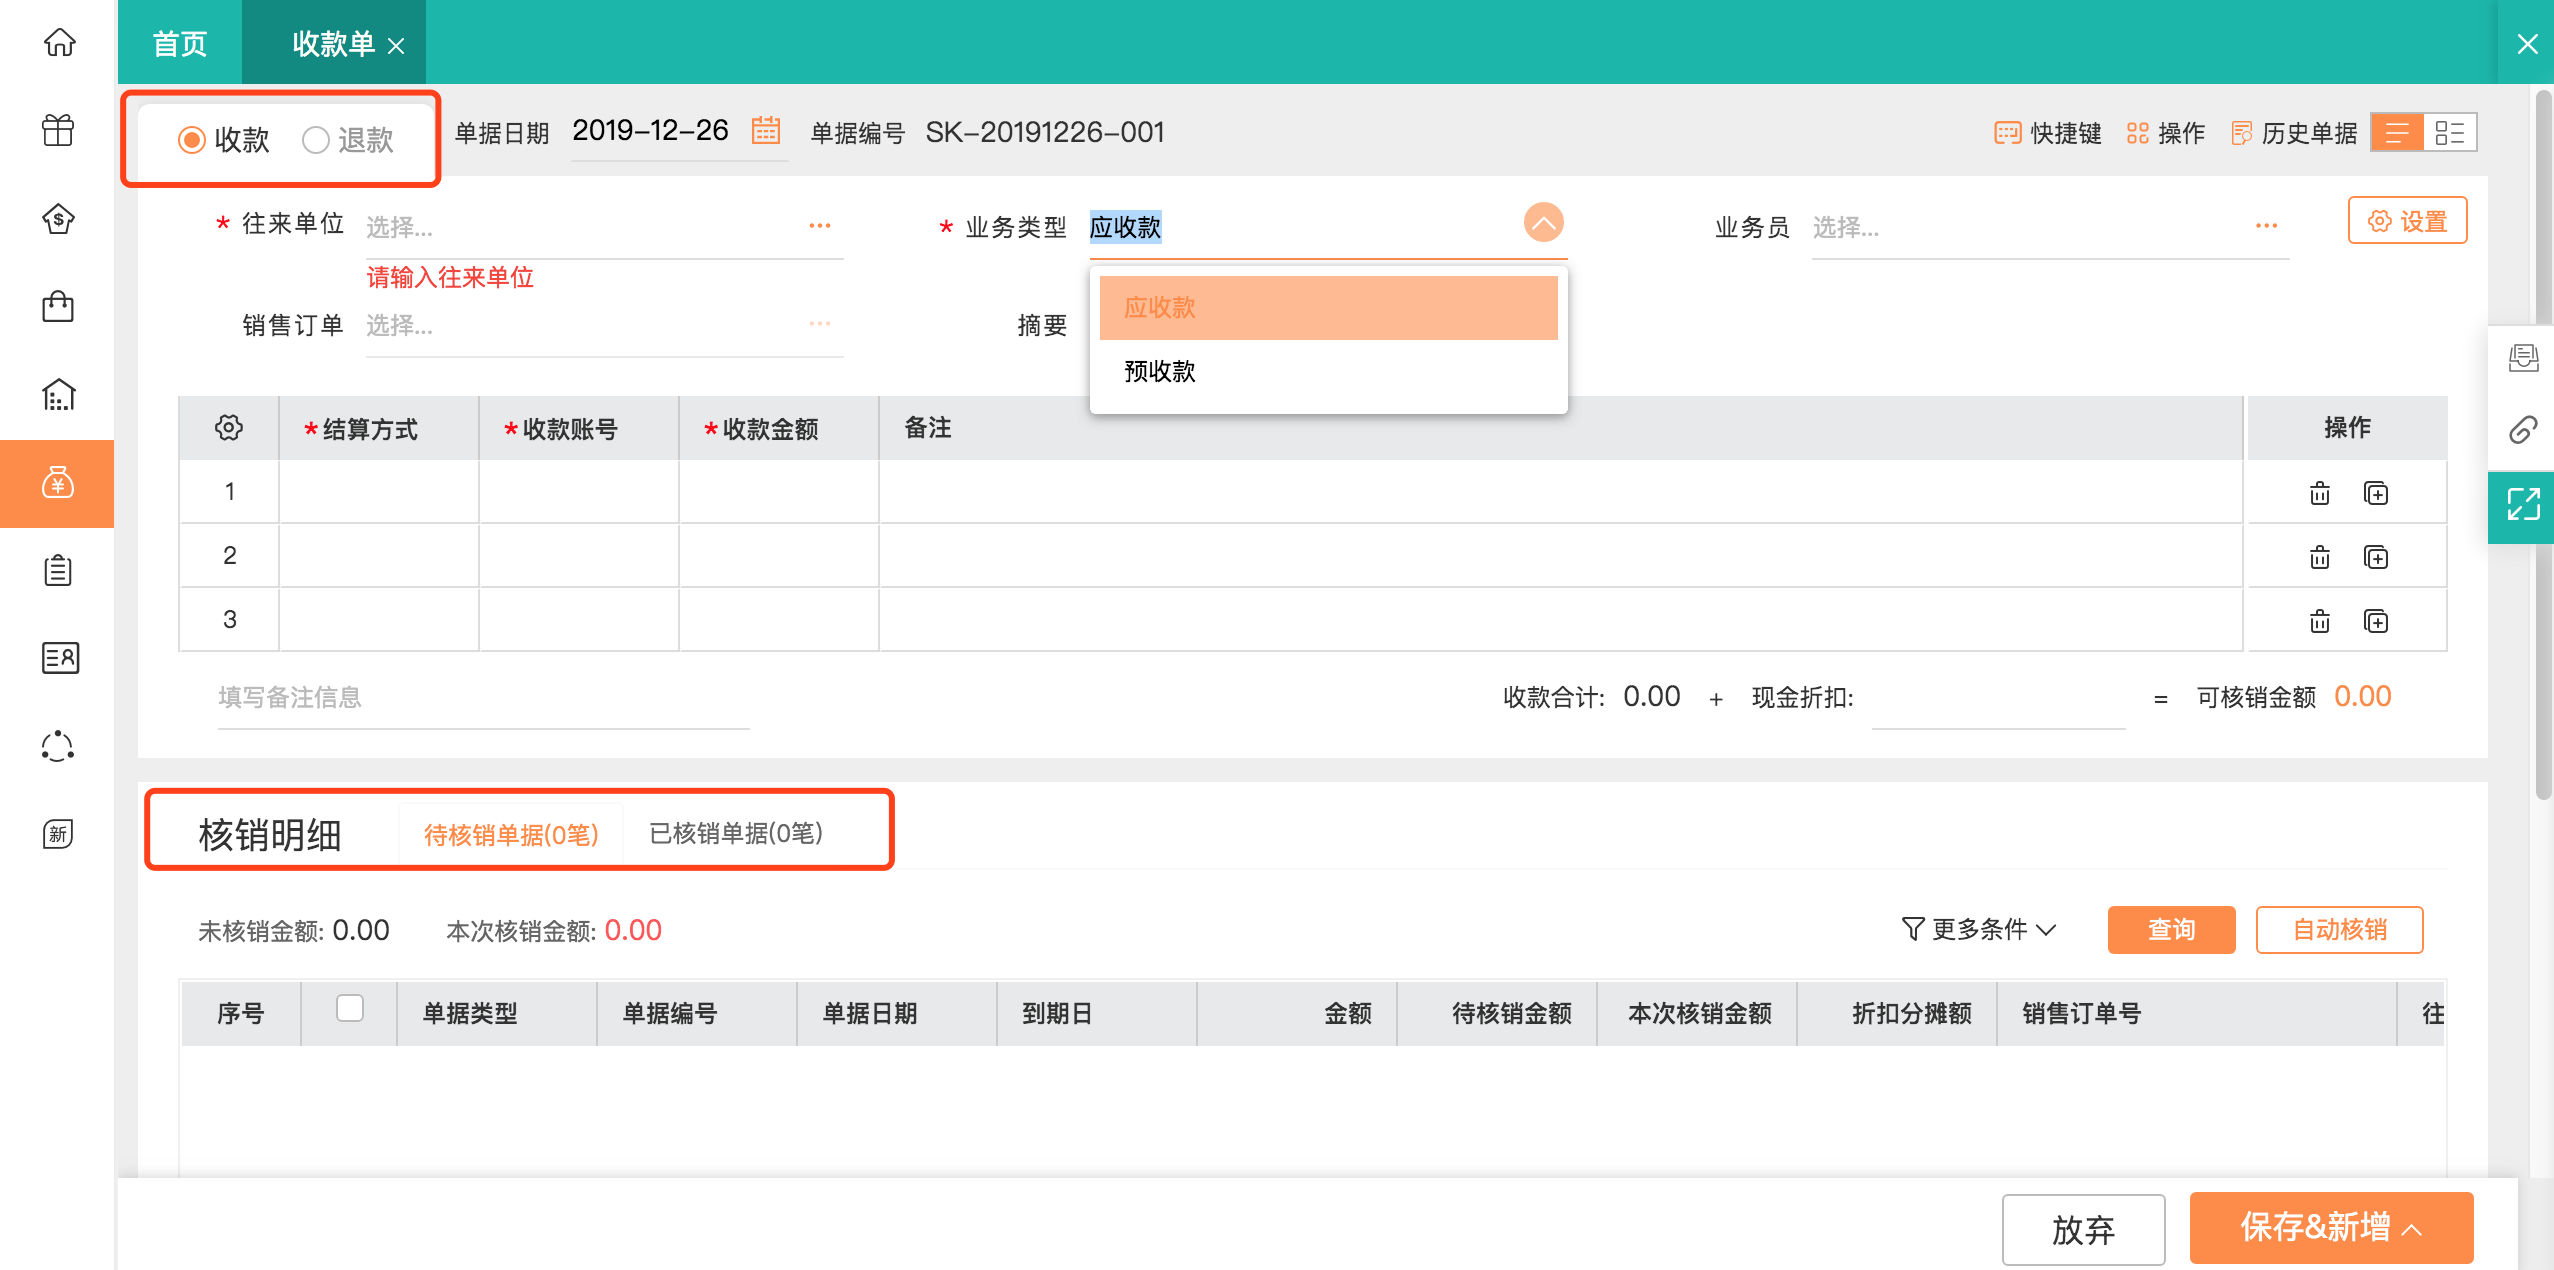Image resolution: width=2554 pixels, height=1270 pixels.
Task: Click the 查询 button to search
Action: pos(2173,931)
